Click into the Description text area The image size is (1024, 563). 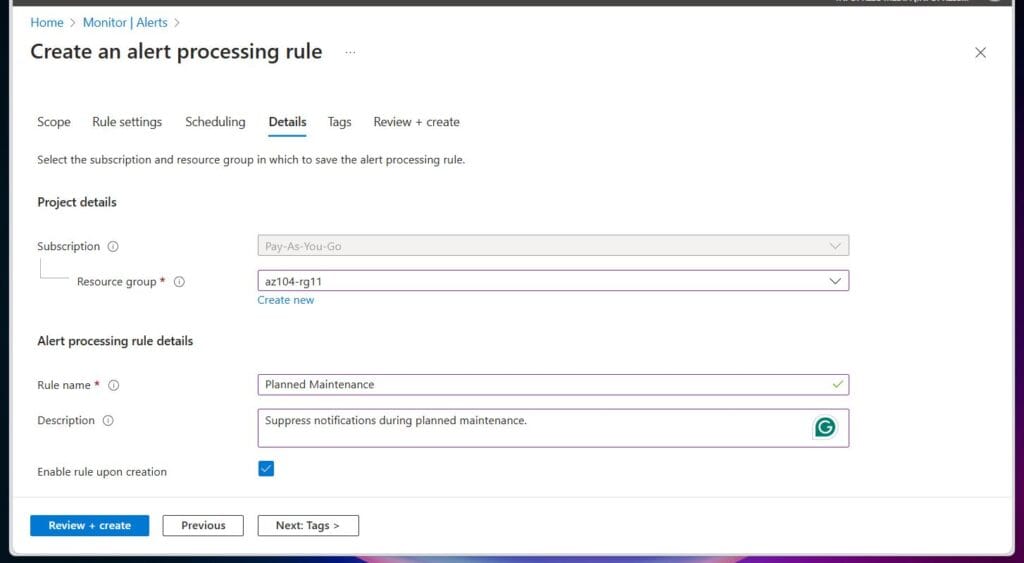coord(553,428)
